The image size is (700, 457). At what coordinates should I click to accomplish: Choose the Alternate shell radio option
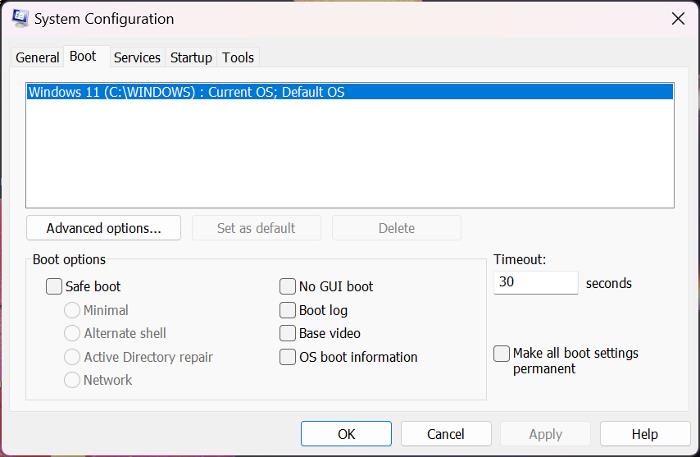(72, 333)
